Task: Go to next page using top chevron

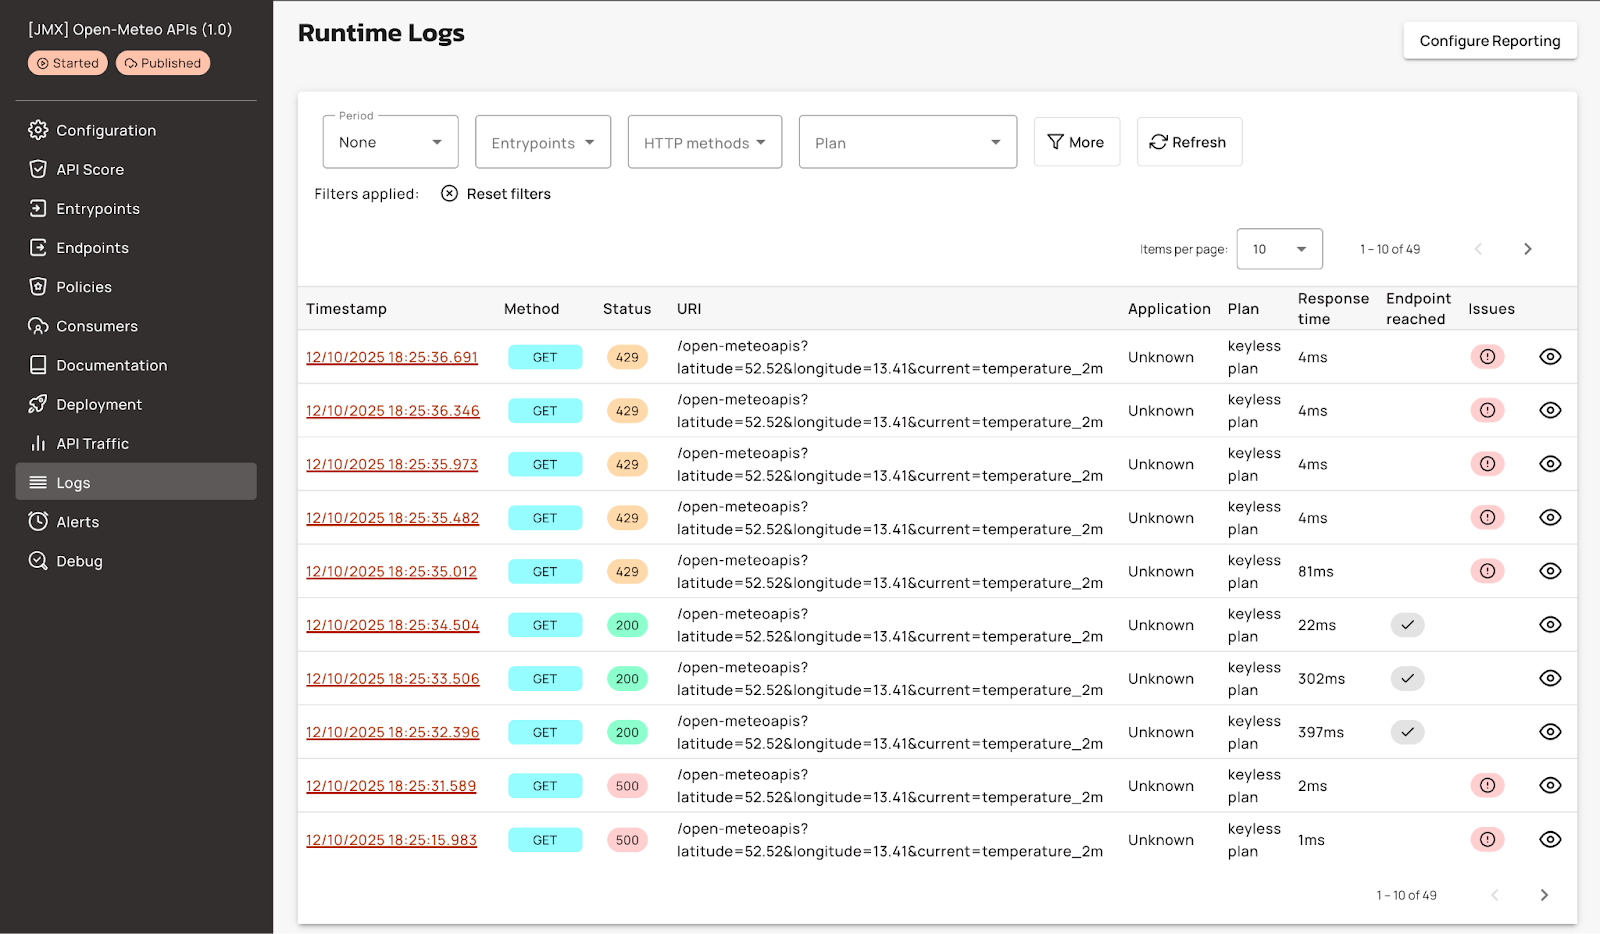Action: click(x=1527, y=249)
